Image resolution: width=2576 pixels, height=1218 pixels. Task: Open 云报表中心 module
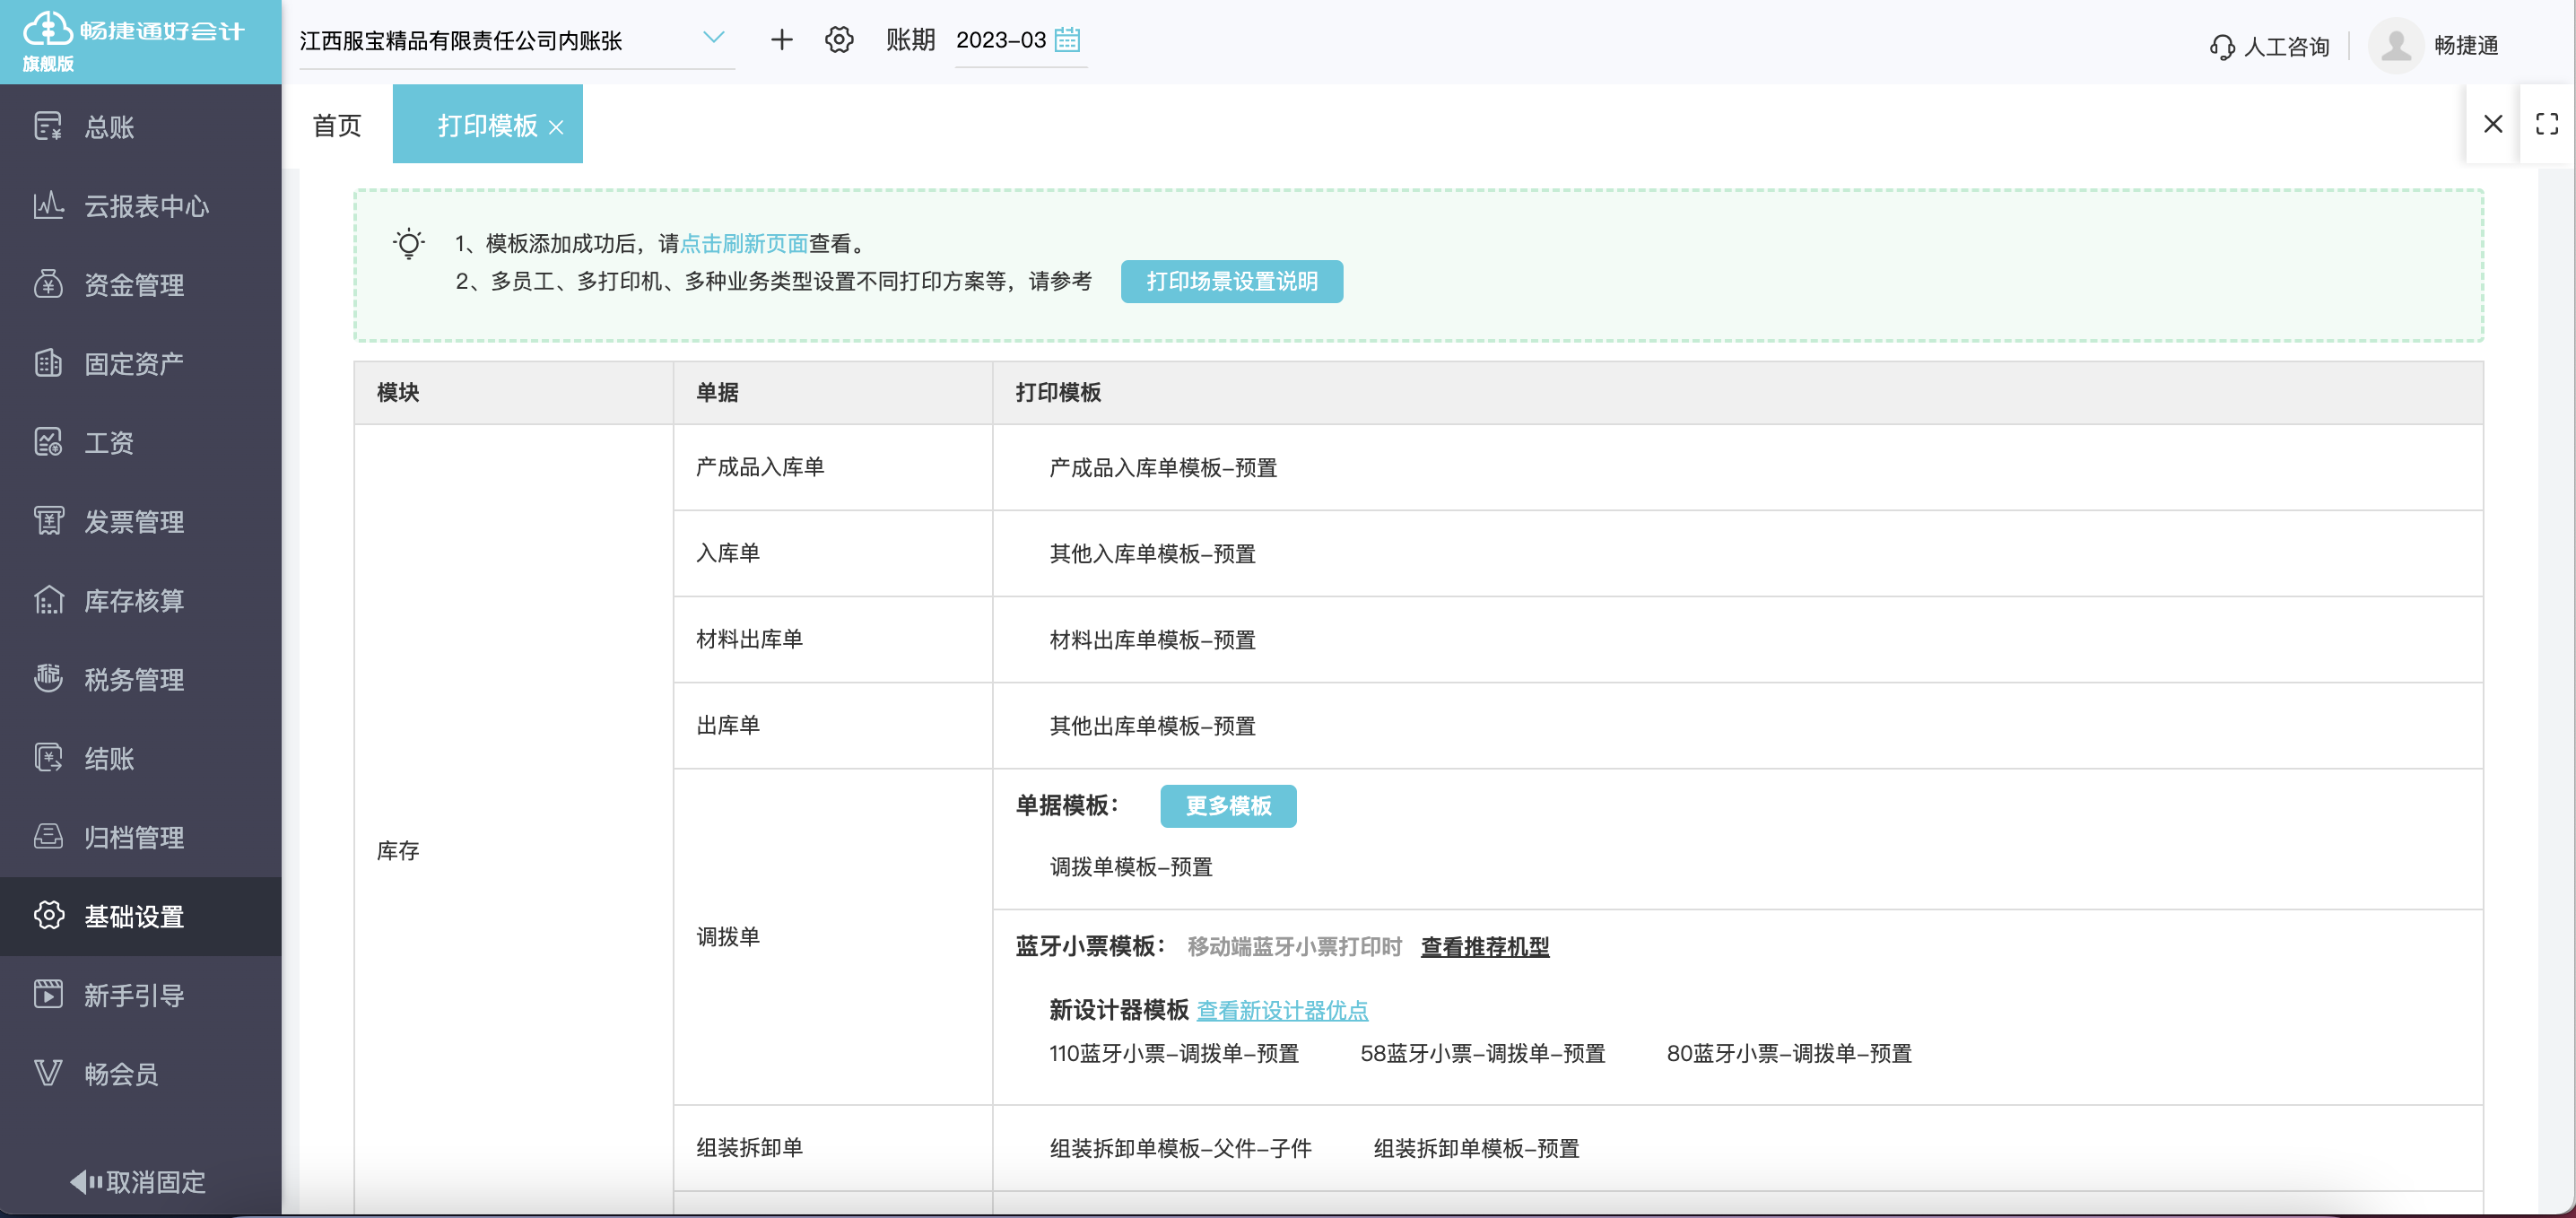pos(140,205)
